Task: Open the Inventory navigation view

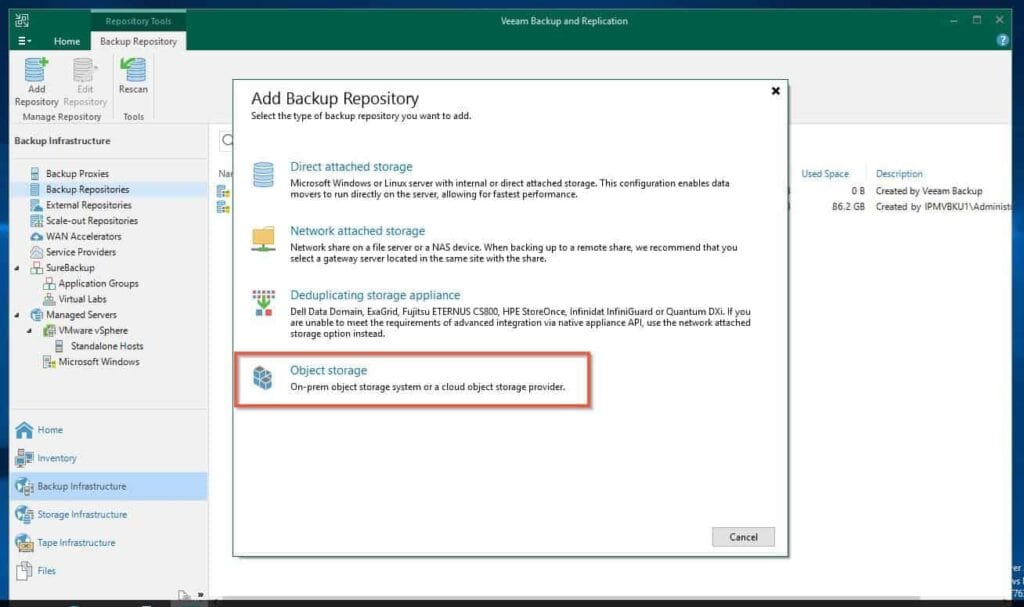Action: coord(109,458)
